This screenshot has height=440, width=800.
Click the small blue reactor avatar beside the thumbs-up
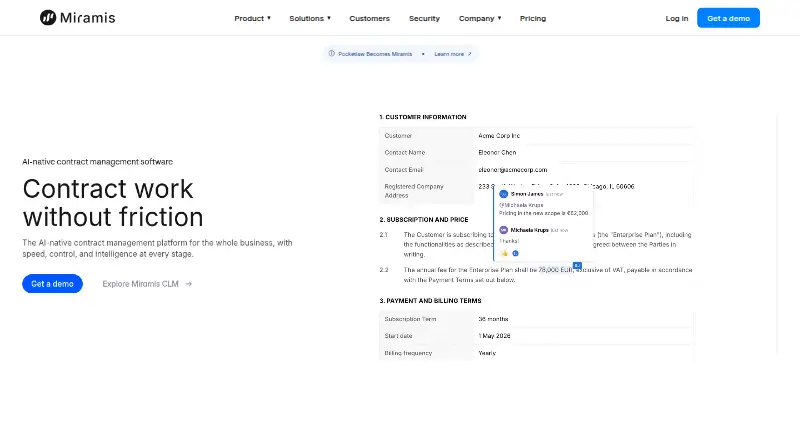(515, 253)
